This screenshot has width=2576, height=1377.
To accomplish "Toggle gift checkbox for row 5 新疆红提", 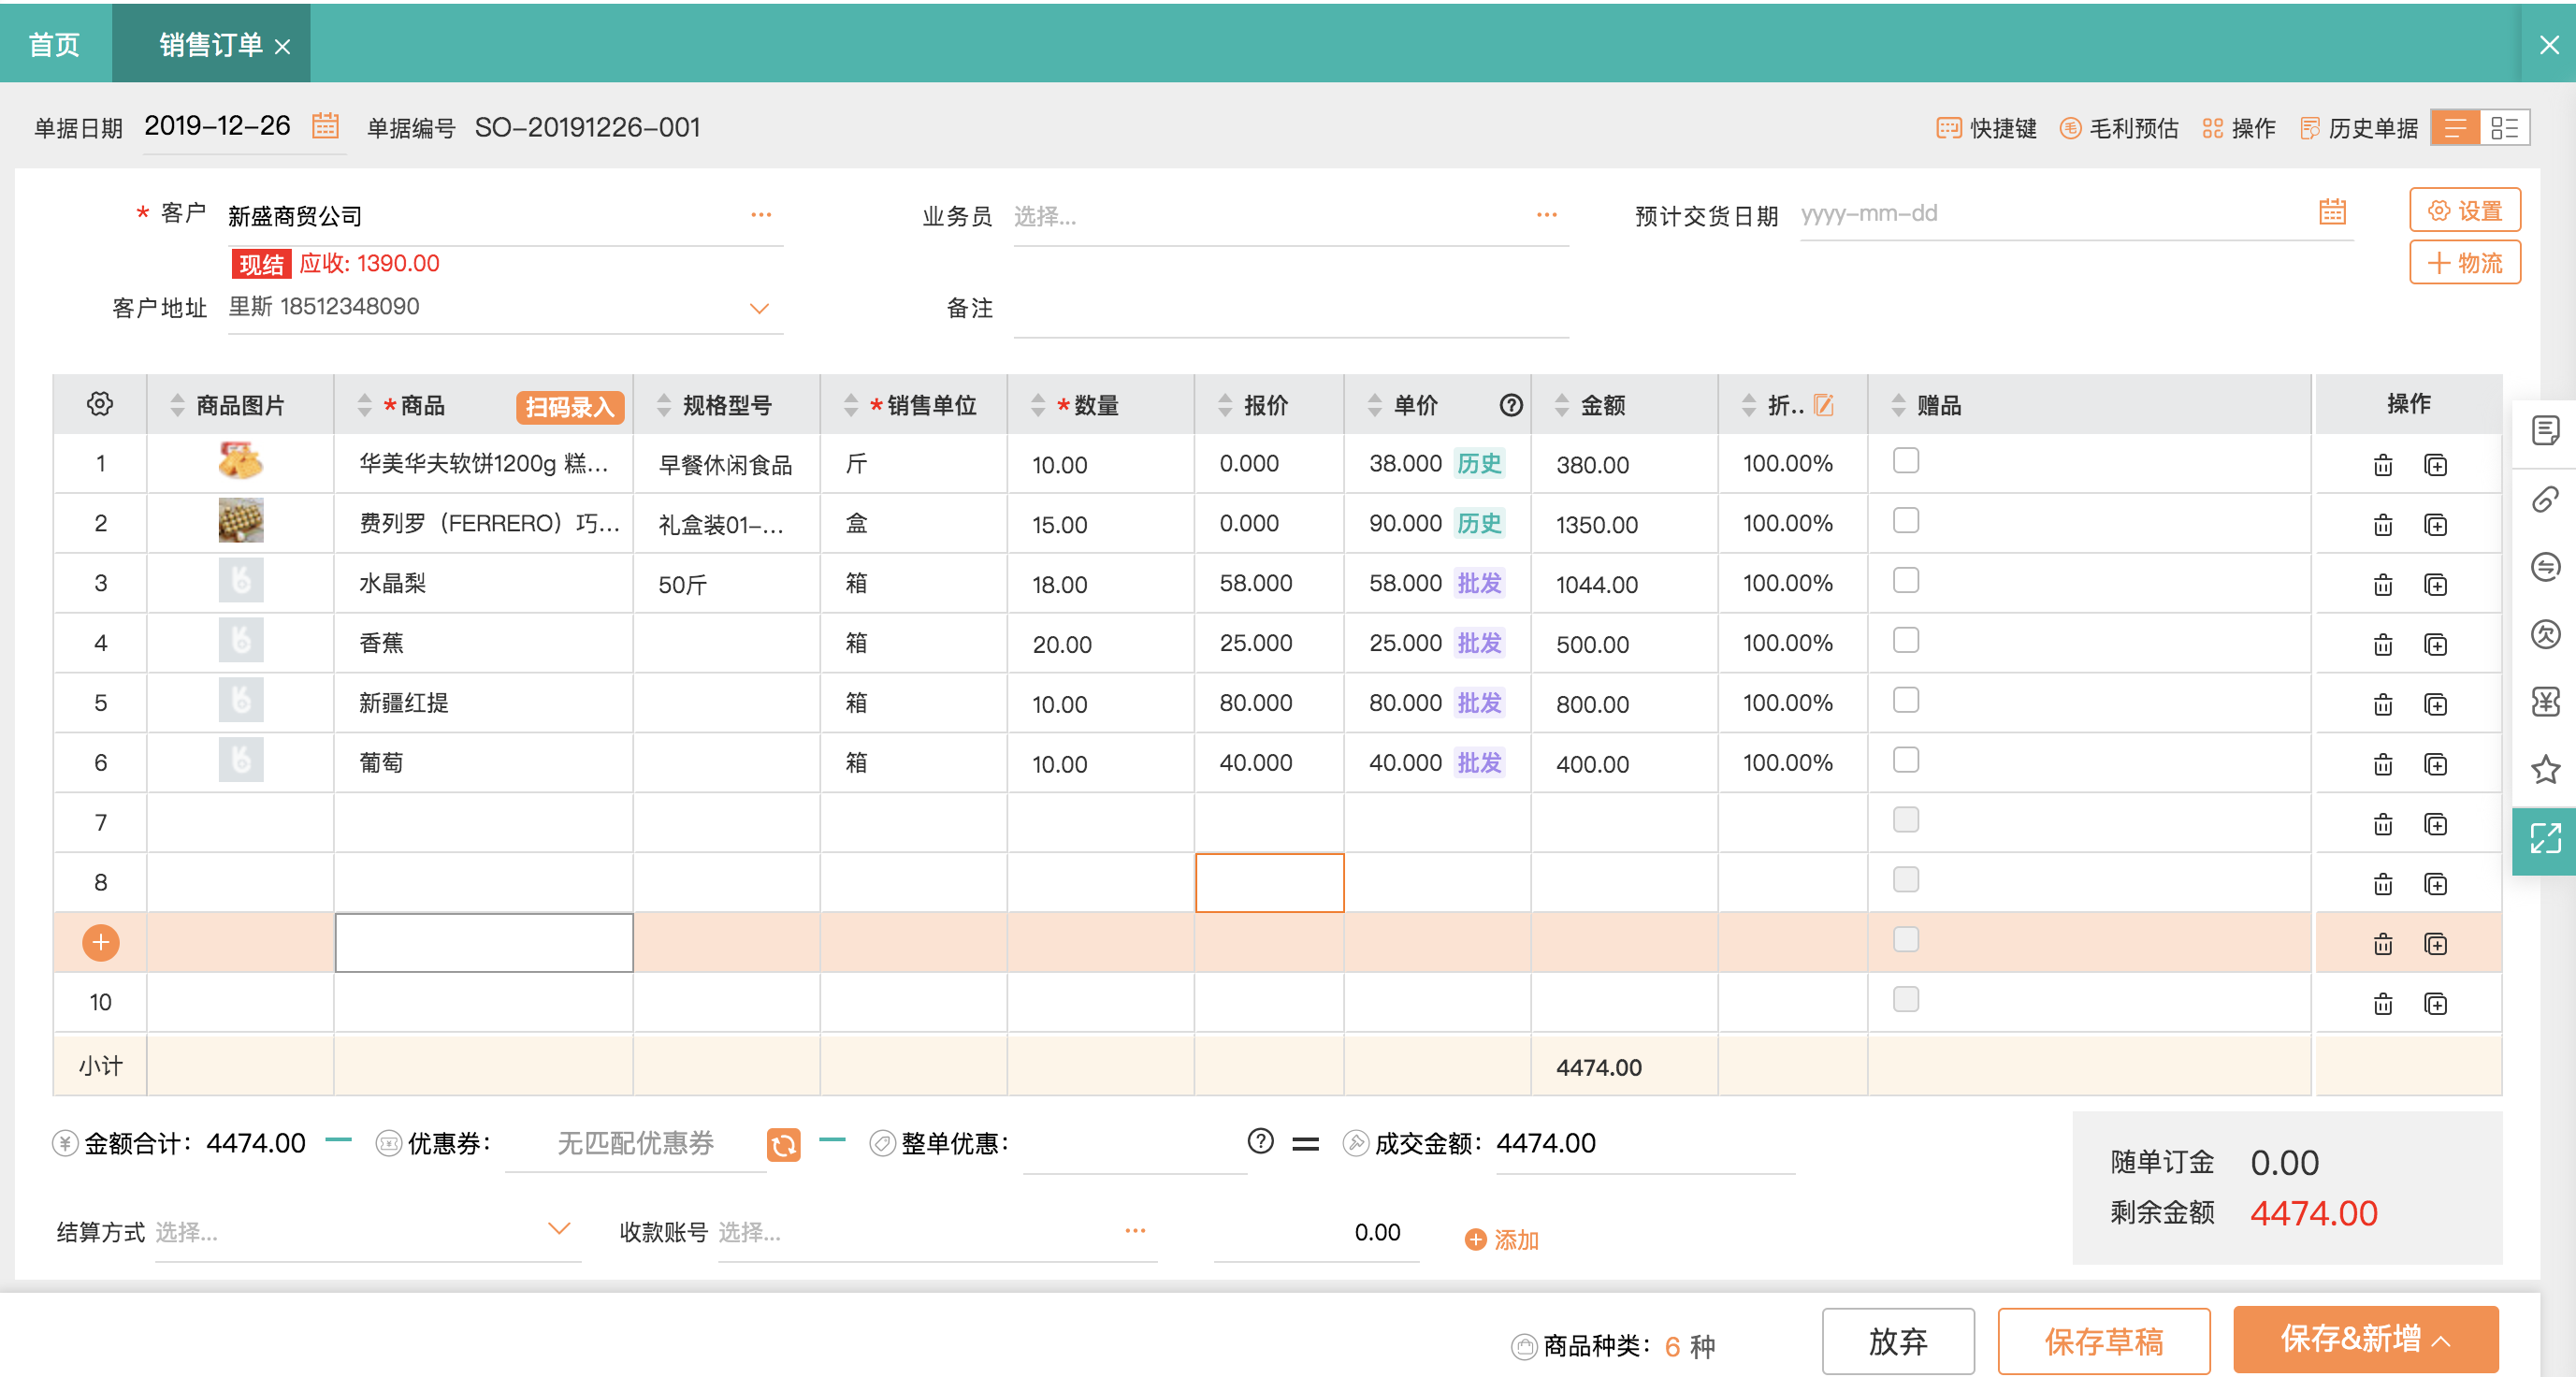I will pos(1906,701).
